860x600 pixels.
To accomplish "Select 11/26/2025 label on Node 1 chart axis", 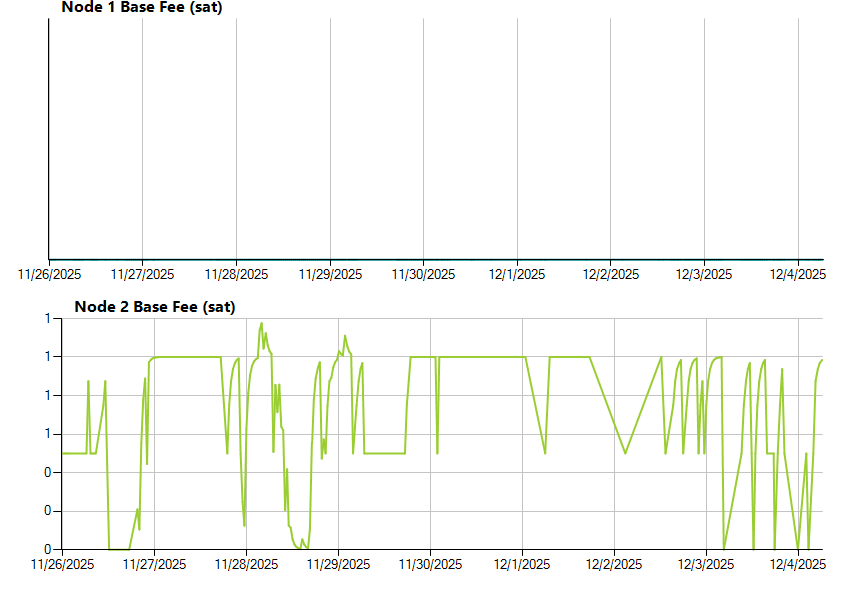I will 49,273.
